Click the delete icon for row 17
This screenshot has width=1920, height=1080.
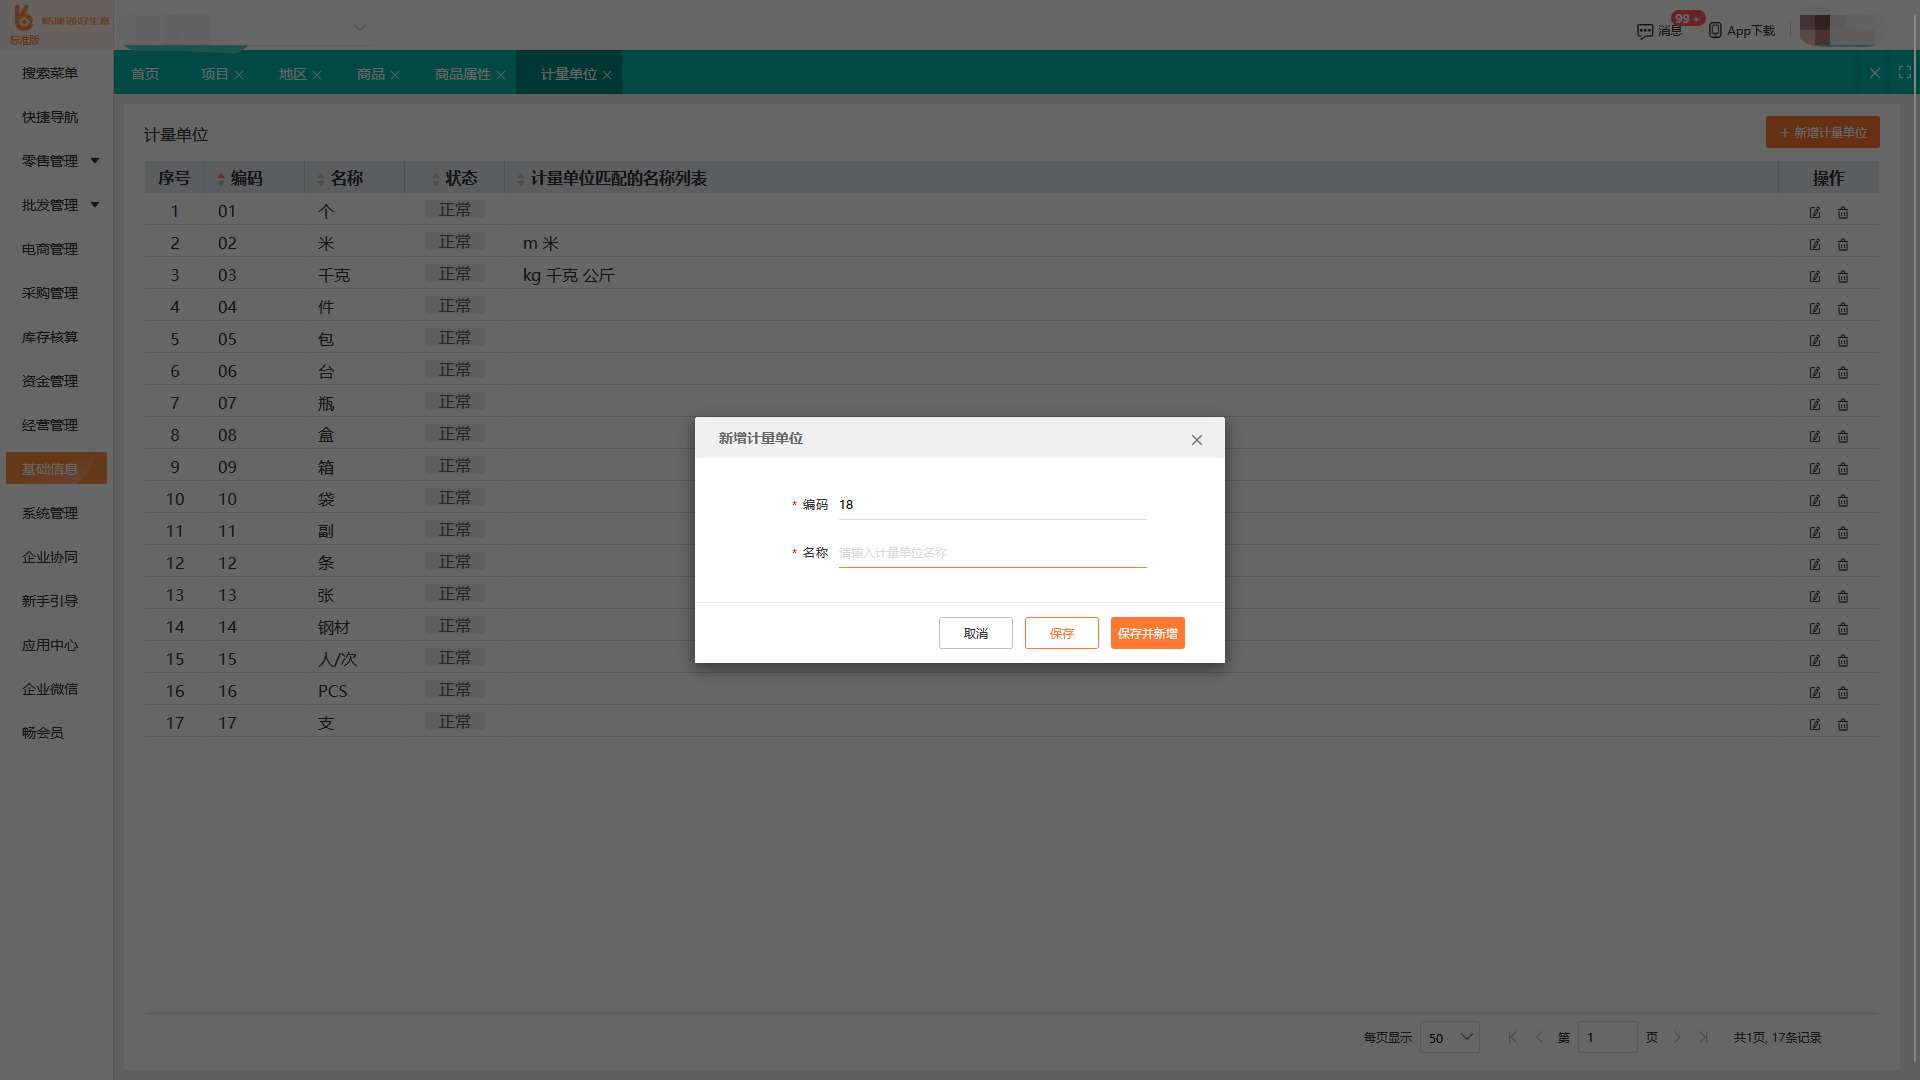point(1844,724)
